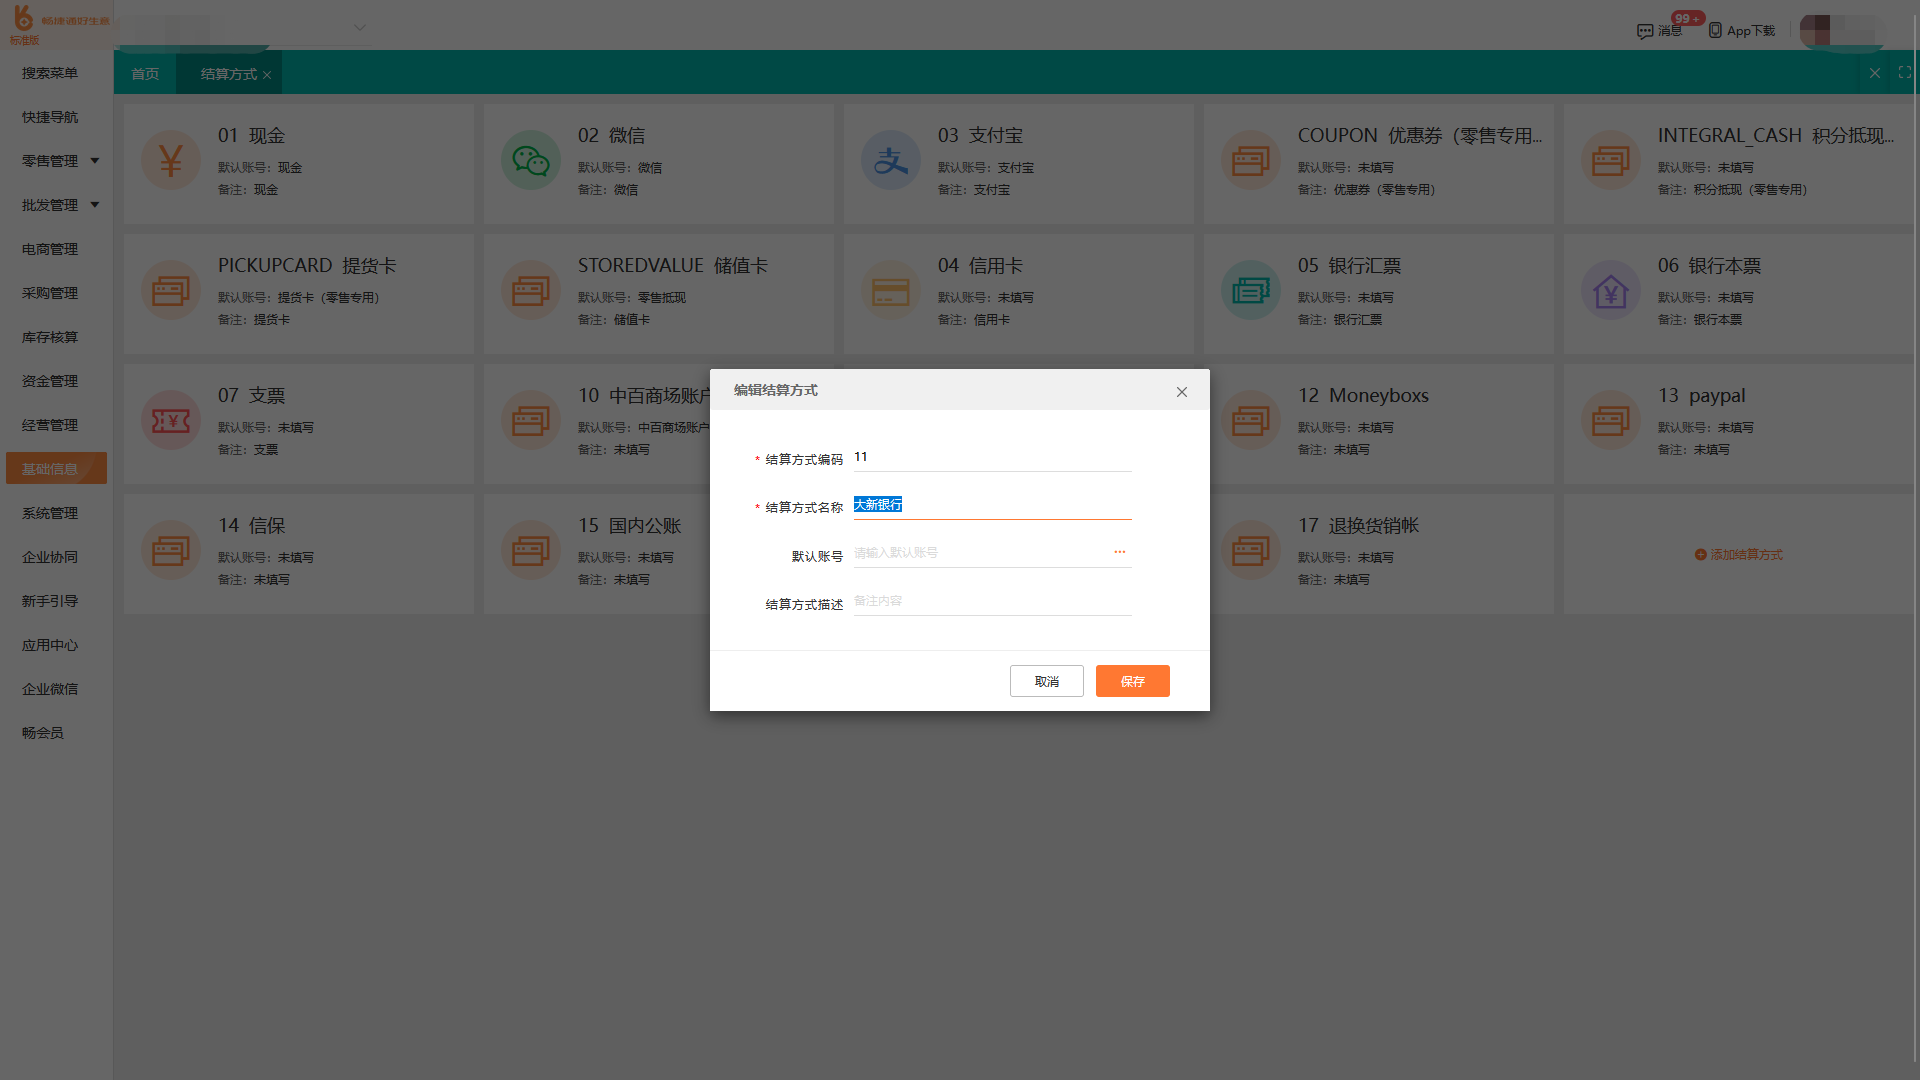Click 保存 to save payment method
The width and height of the screenshot is (1920, 1080).
click(1130, 679)
